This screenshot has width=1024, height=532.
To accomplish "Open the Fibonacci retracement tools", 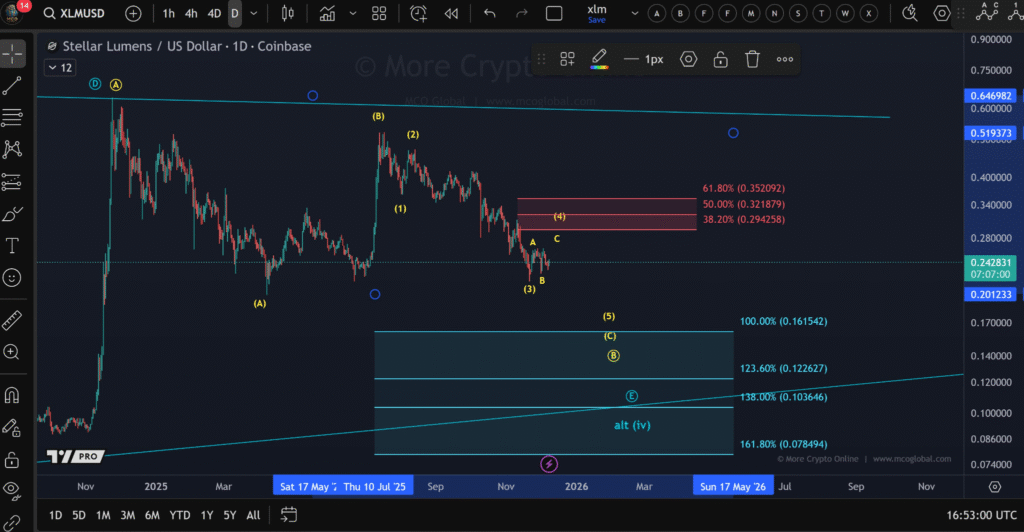I will (x=13, y=117).
